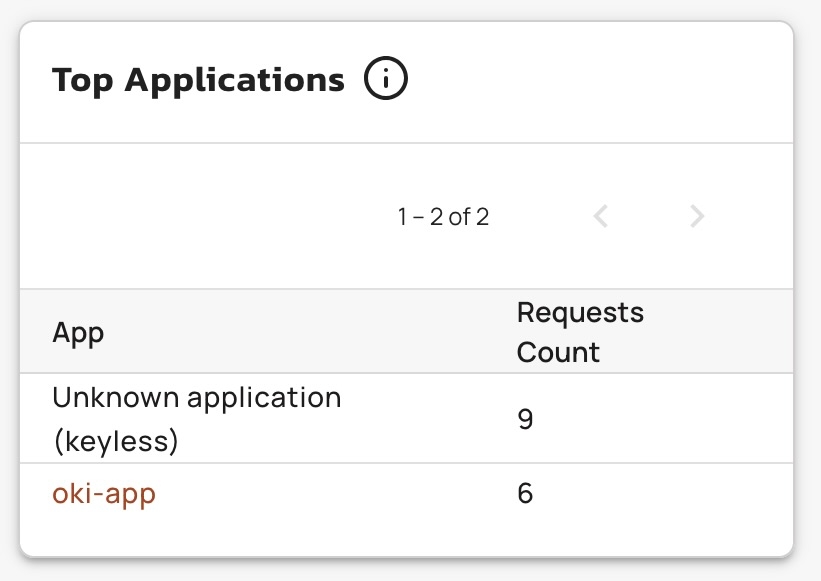Click the "Unknown application" text line
The width and height of the screenshot is (821, 581).
(196, 398)
